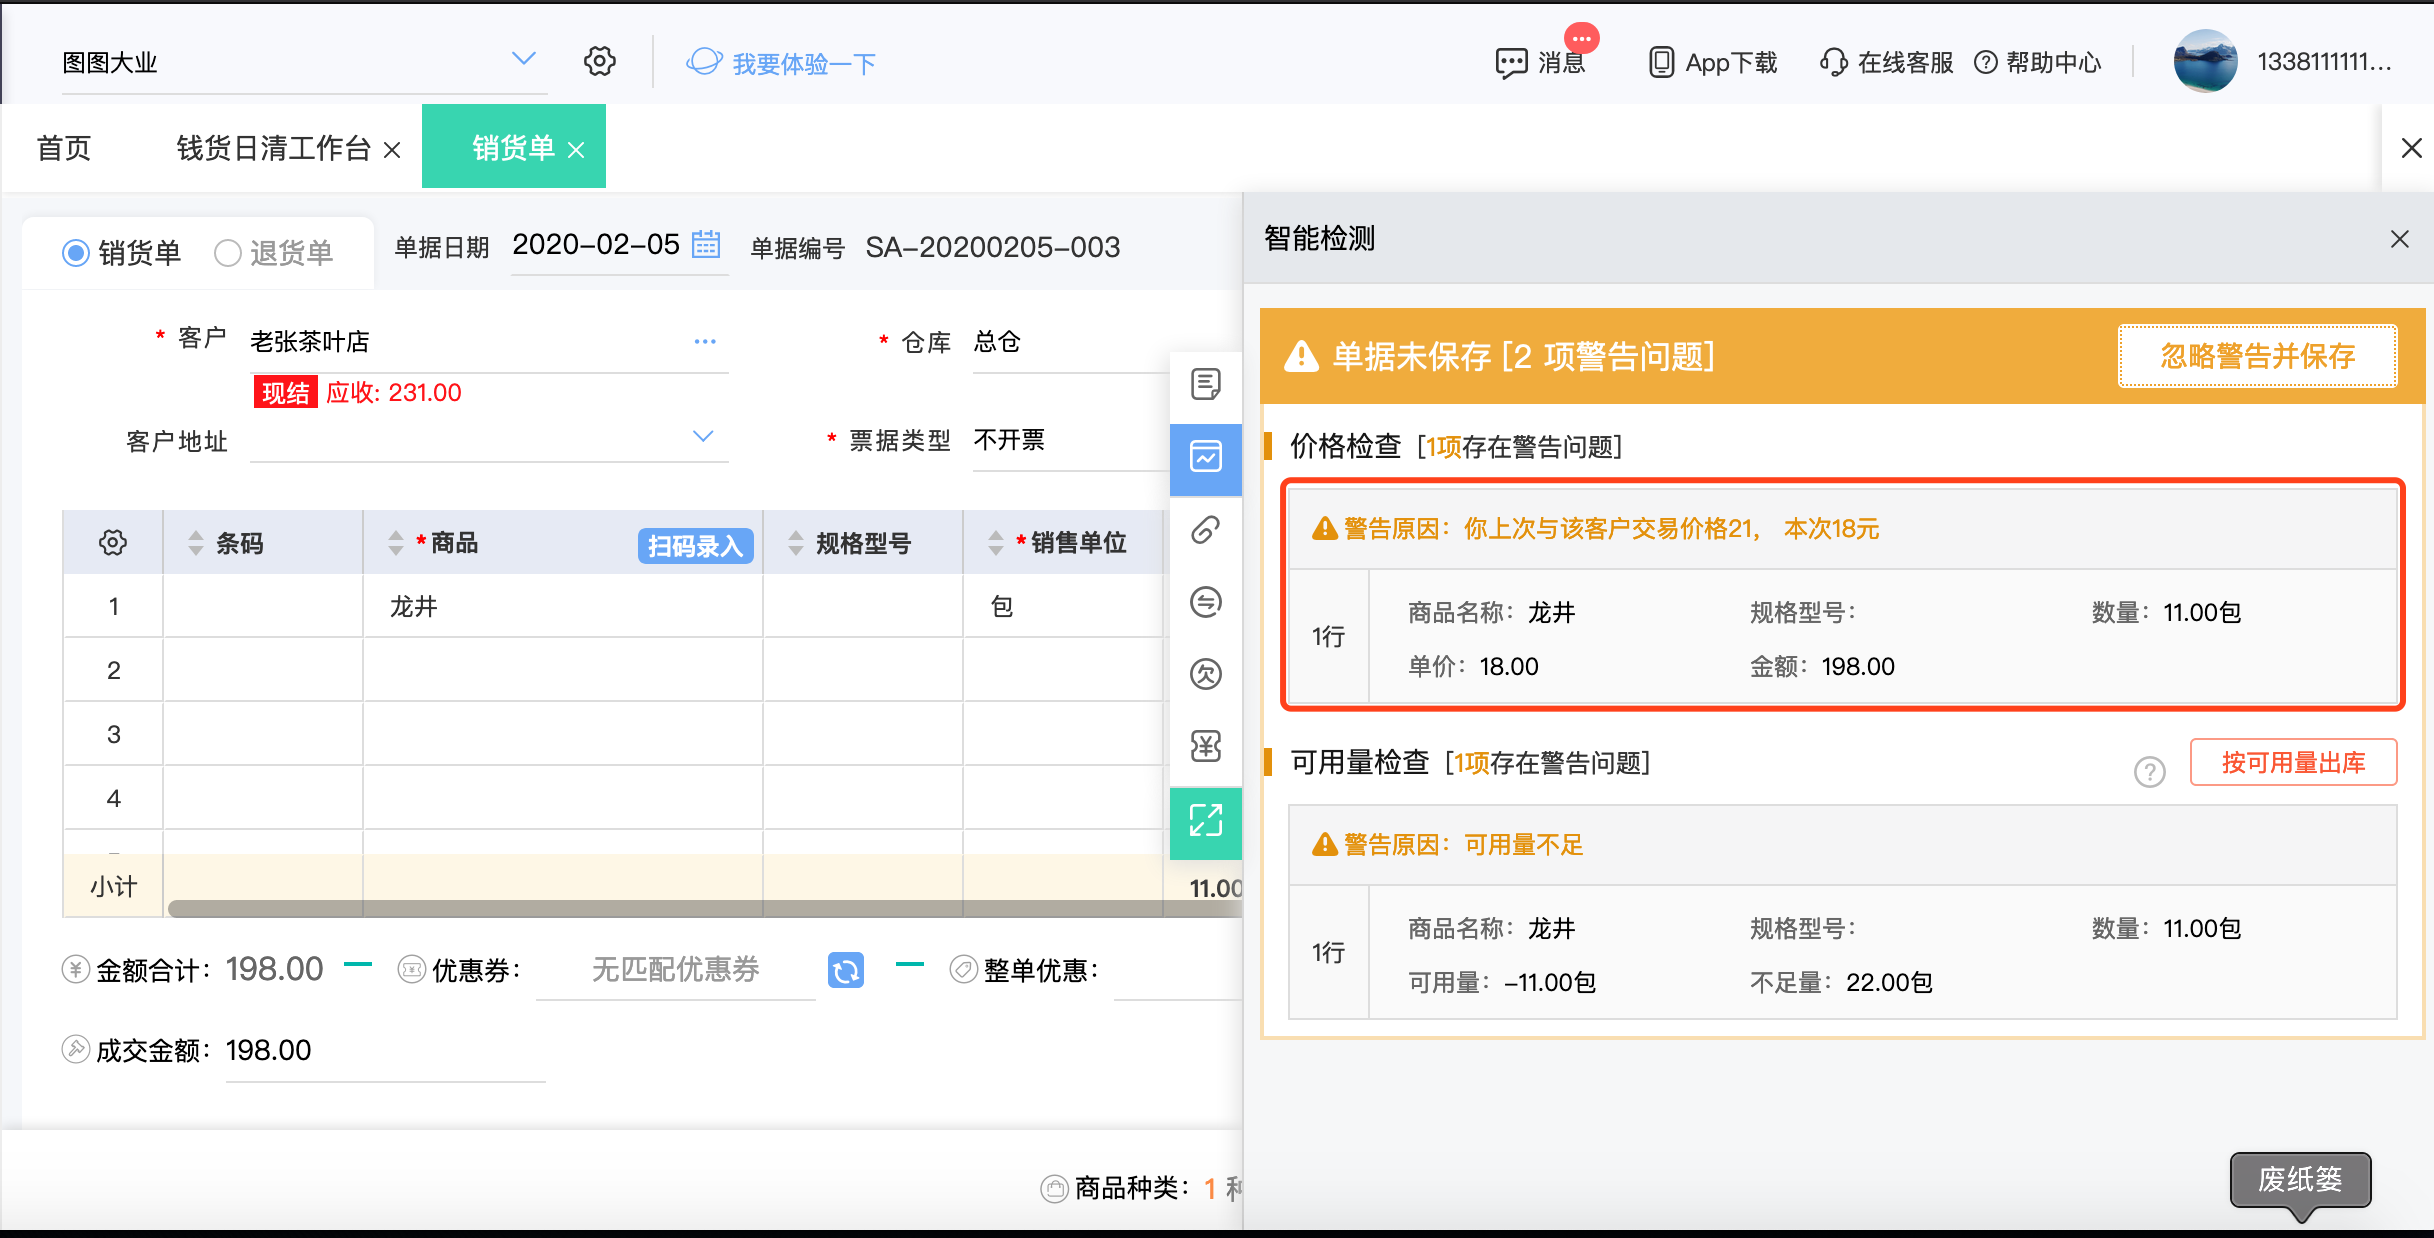Select 退货单 radio button
Image resolution: width=2434 pixels, height=1238 pixels.
click(x=226, y=246)
